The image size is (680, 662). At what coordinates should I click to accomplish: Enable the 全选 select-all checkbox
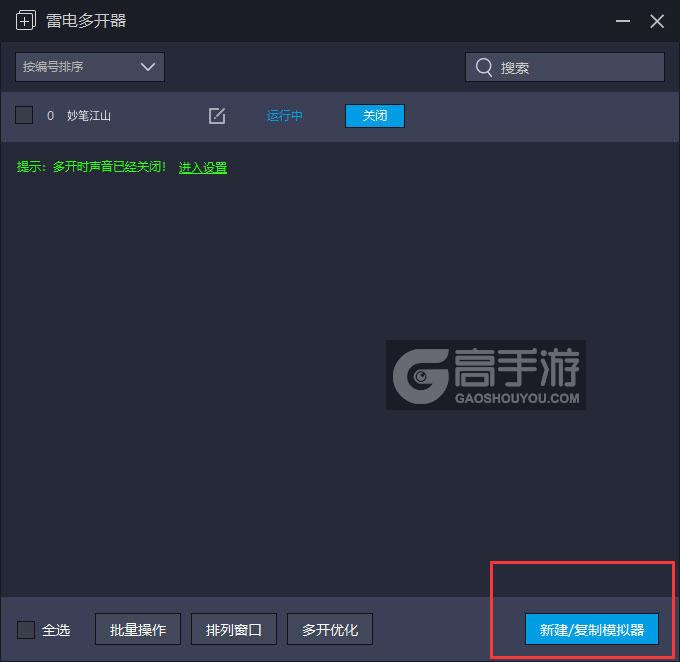26,630
